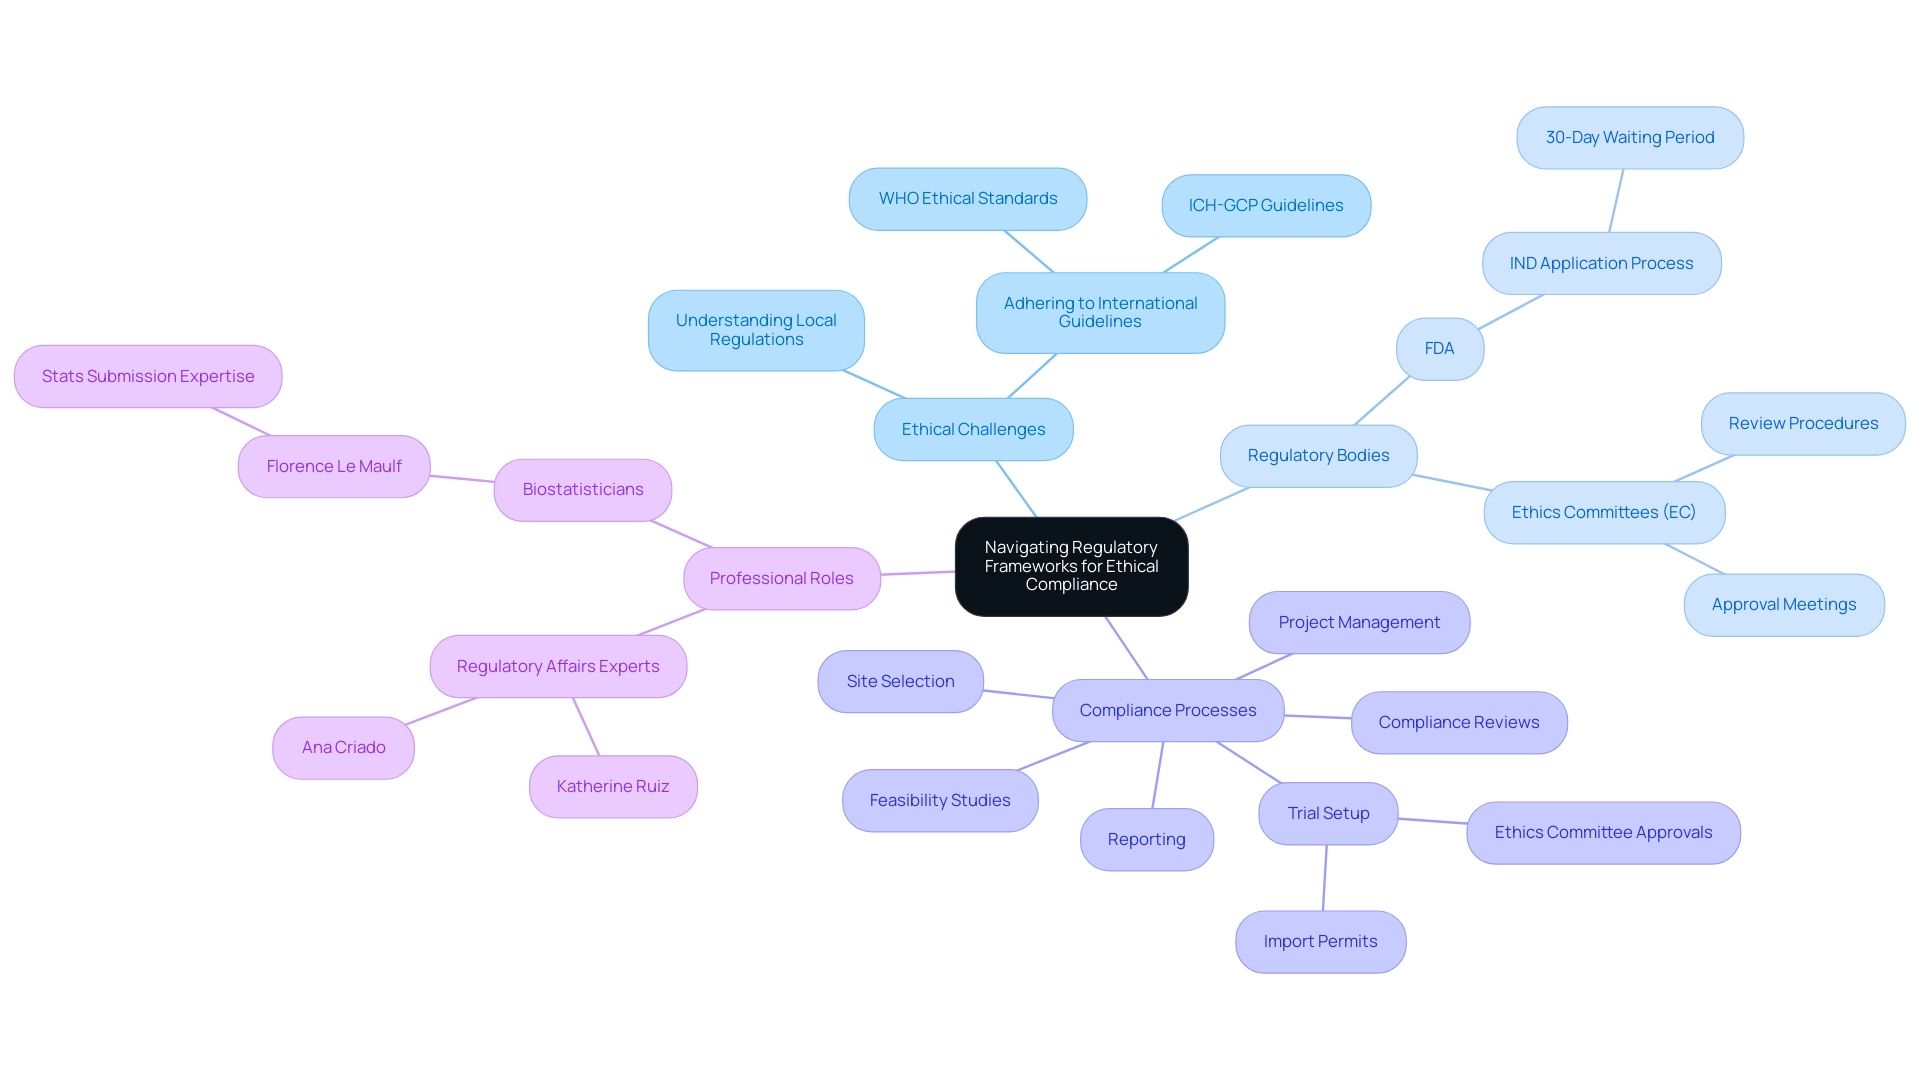Click the IND Application Process node

(1594, 263)
